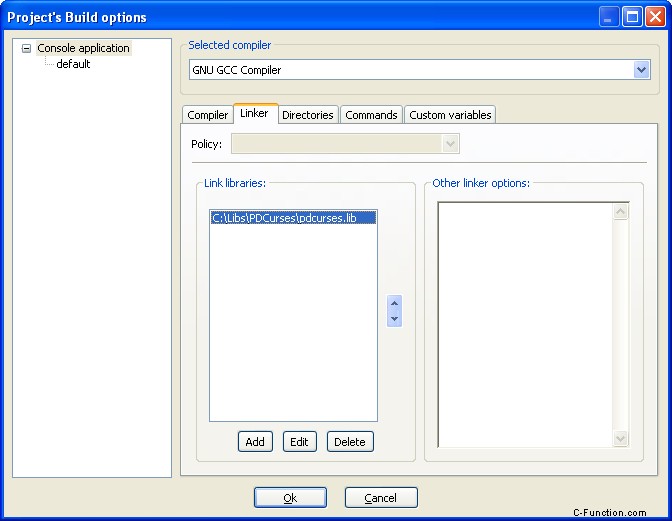Delete the selected link library

[350, 442]
